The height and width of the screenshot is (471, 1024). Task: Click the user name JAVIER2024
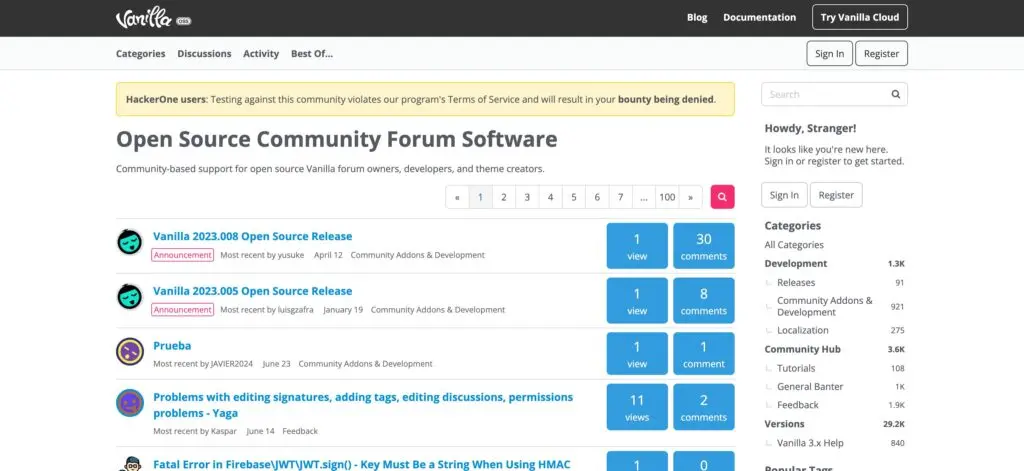[x=232, y=364]
